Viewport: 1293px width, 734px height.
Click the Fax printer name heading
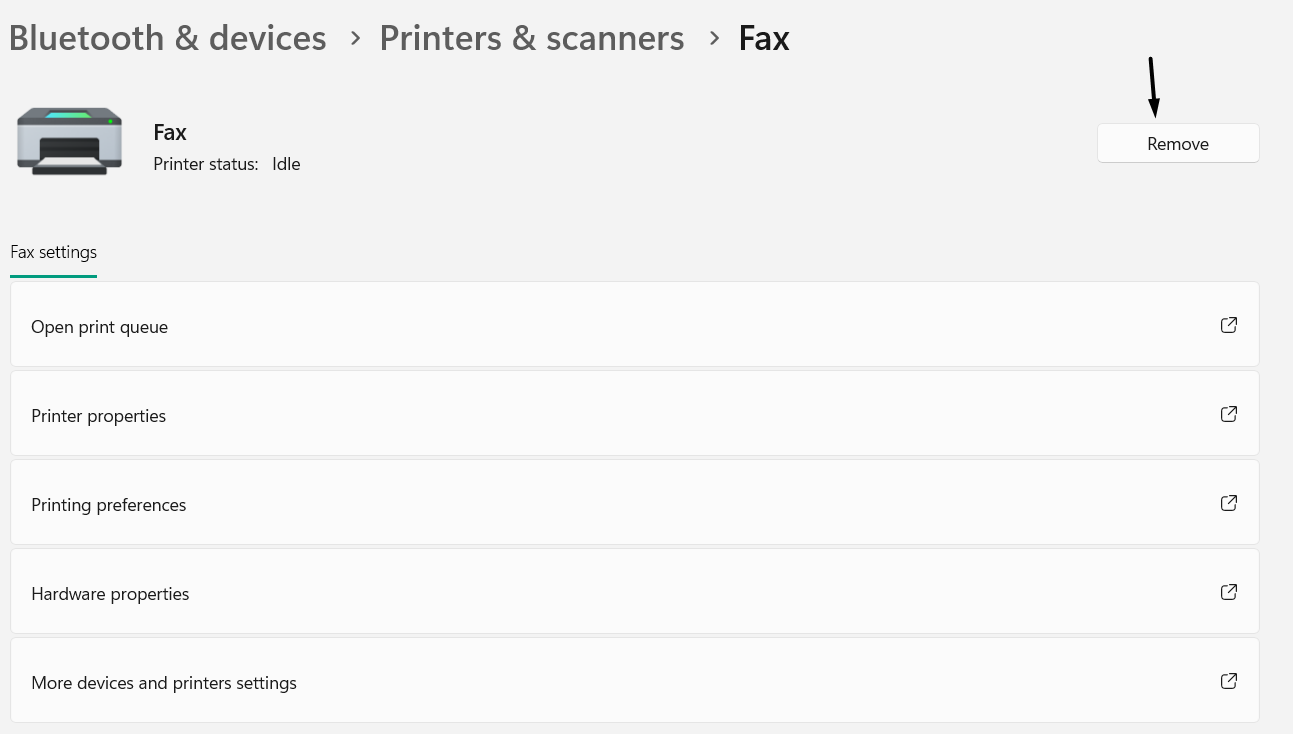(169, 132)
